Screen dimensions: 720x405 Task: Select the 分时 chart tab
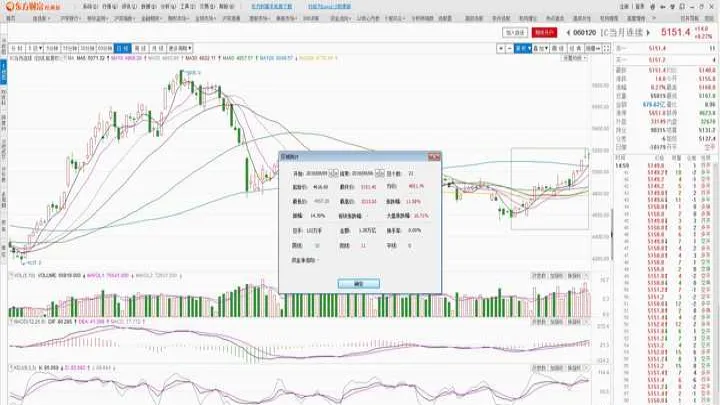coord(15,47)
